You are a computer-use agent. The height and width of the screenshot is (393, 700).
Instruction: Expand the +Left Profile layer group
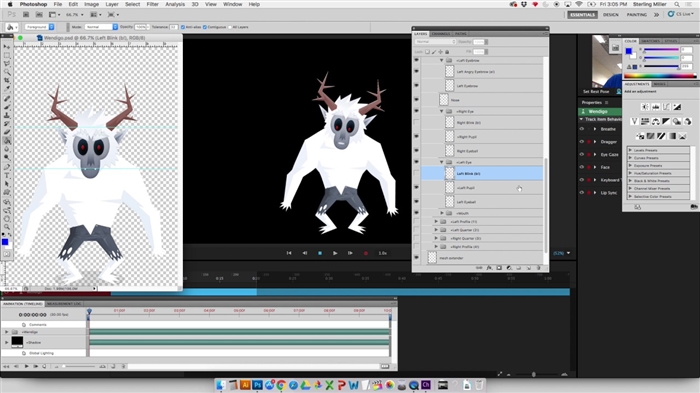tap(436, 222)
